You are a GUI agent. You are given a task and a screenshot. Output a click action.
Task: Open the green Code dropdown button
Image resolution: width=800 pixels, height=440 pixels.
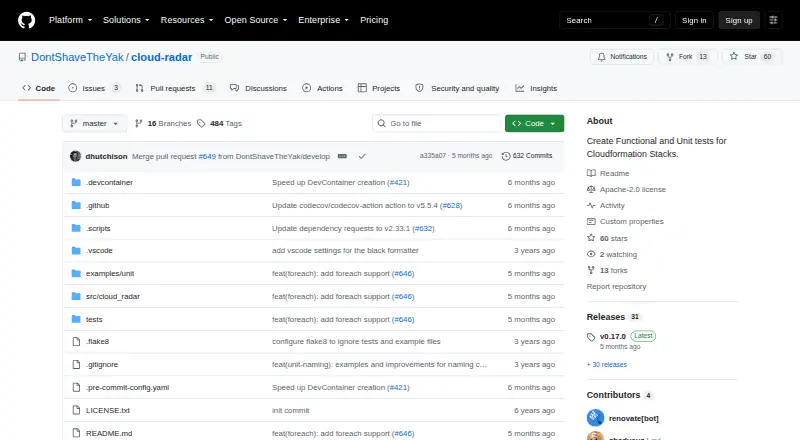534,124
